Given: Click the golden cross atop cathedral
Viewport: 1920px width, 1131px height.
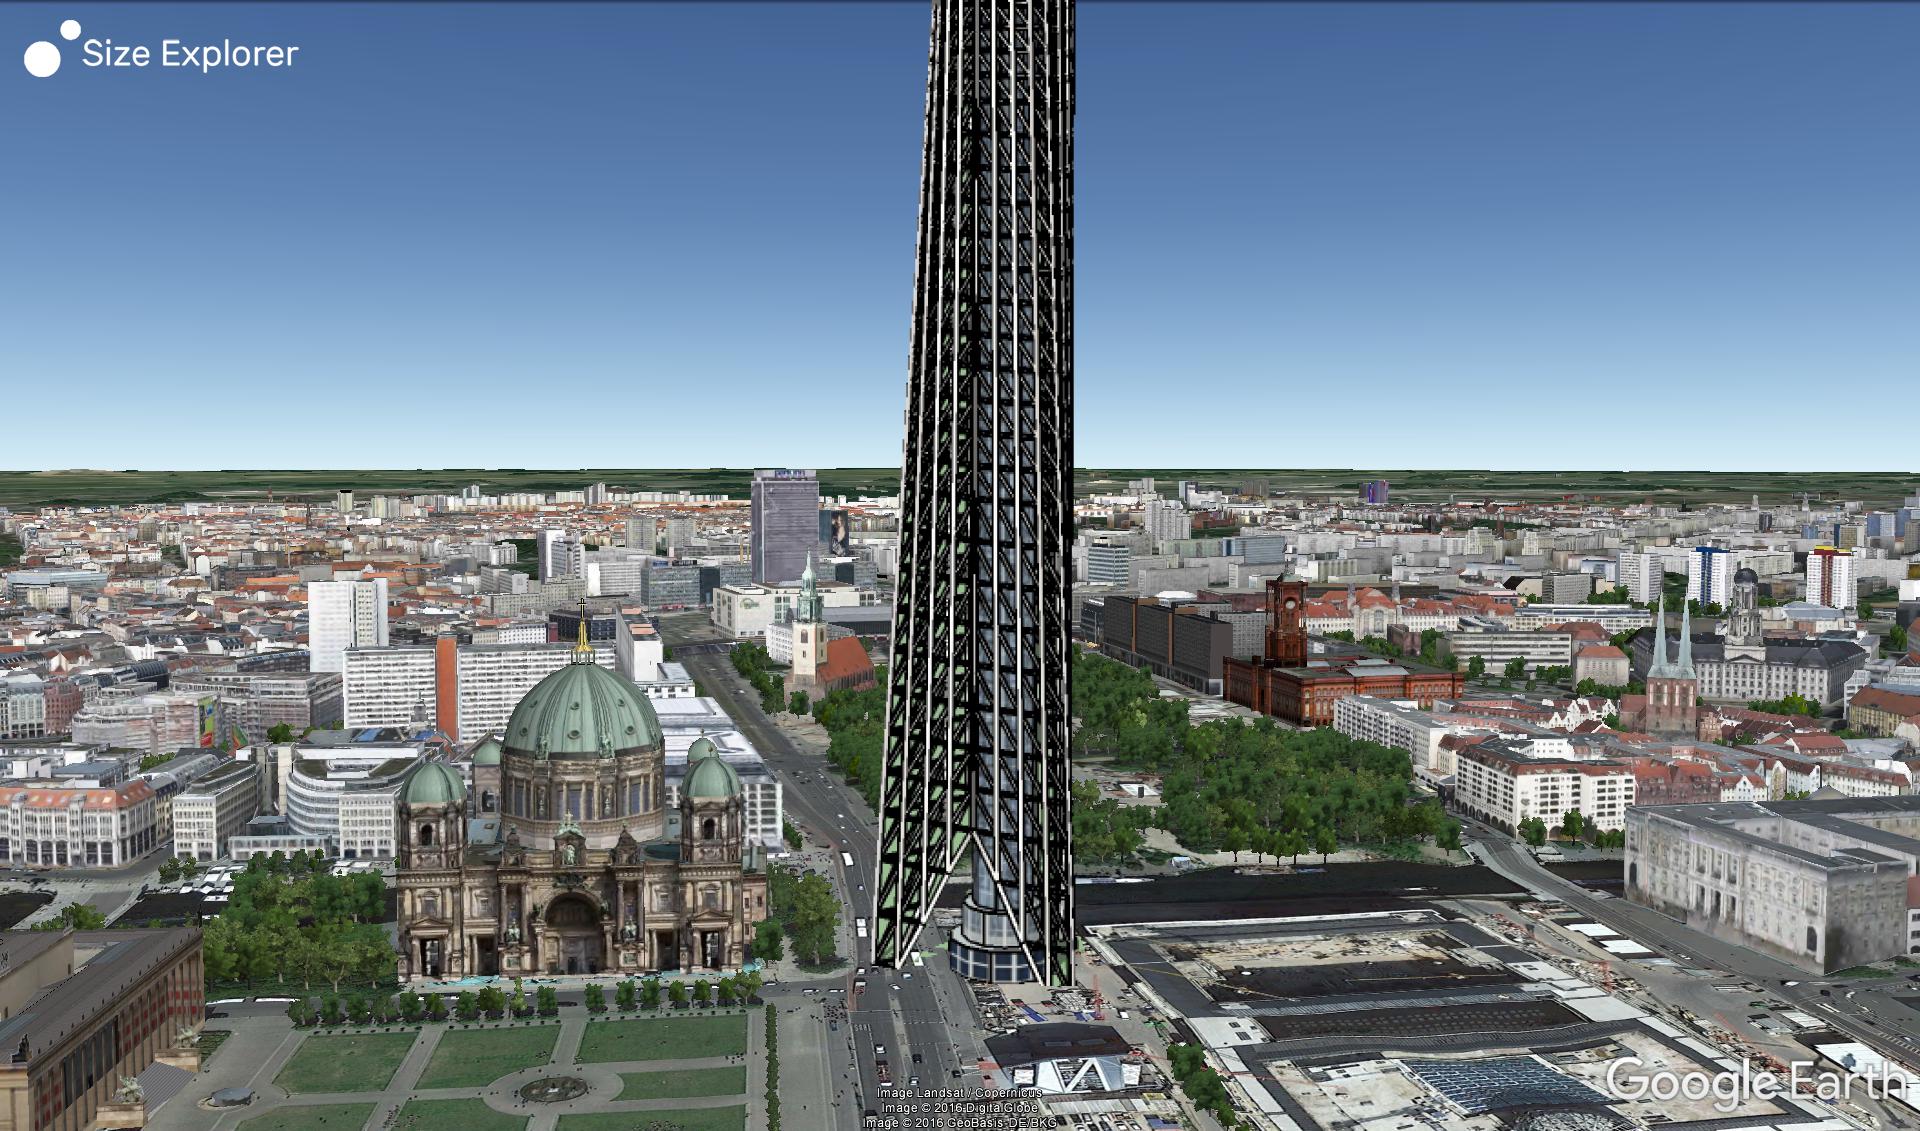Looking at the screenshot, I should point(582,612).
